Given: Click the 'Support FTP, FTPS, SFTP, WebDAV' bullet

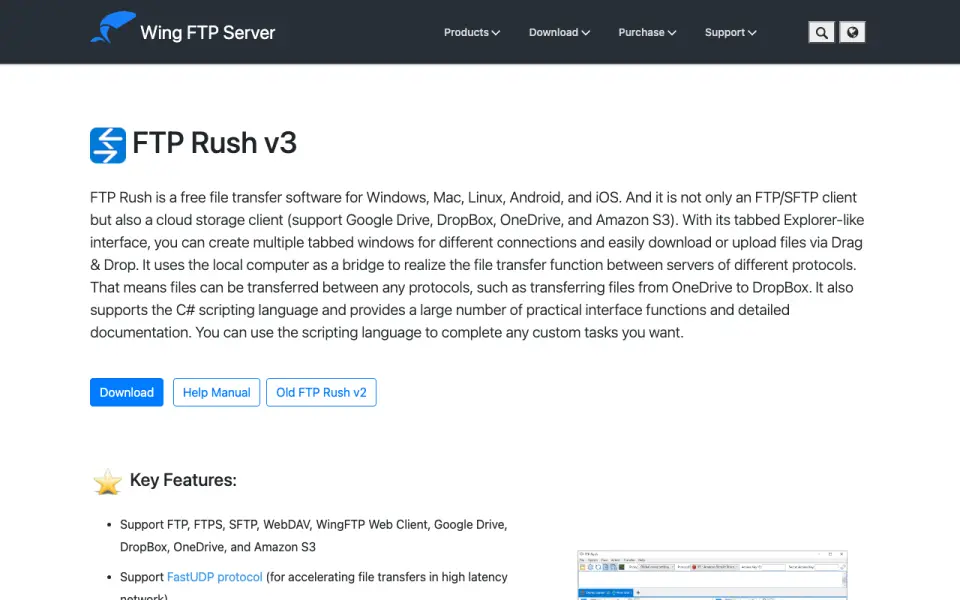Looking at the screenshot, I should pyautogui.click(x=313, y=536).
